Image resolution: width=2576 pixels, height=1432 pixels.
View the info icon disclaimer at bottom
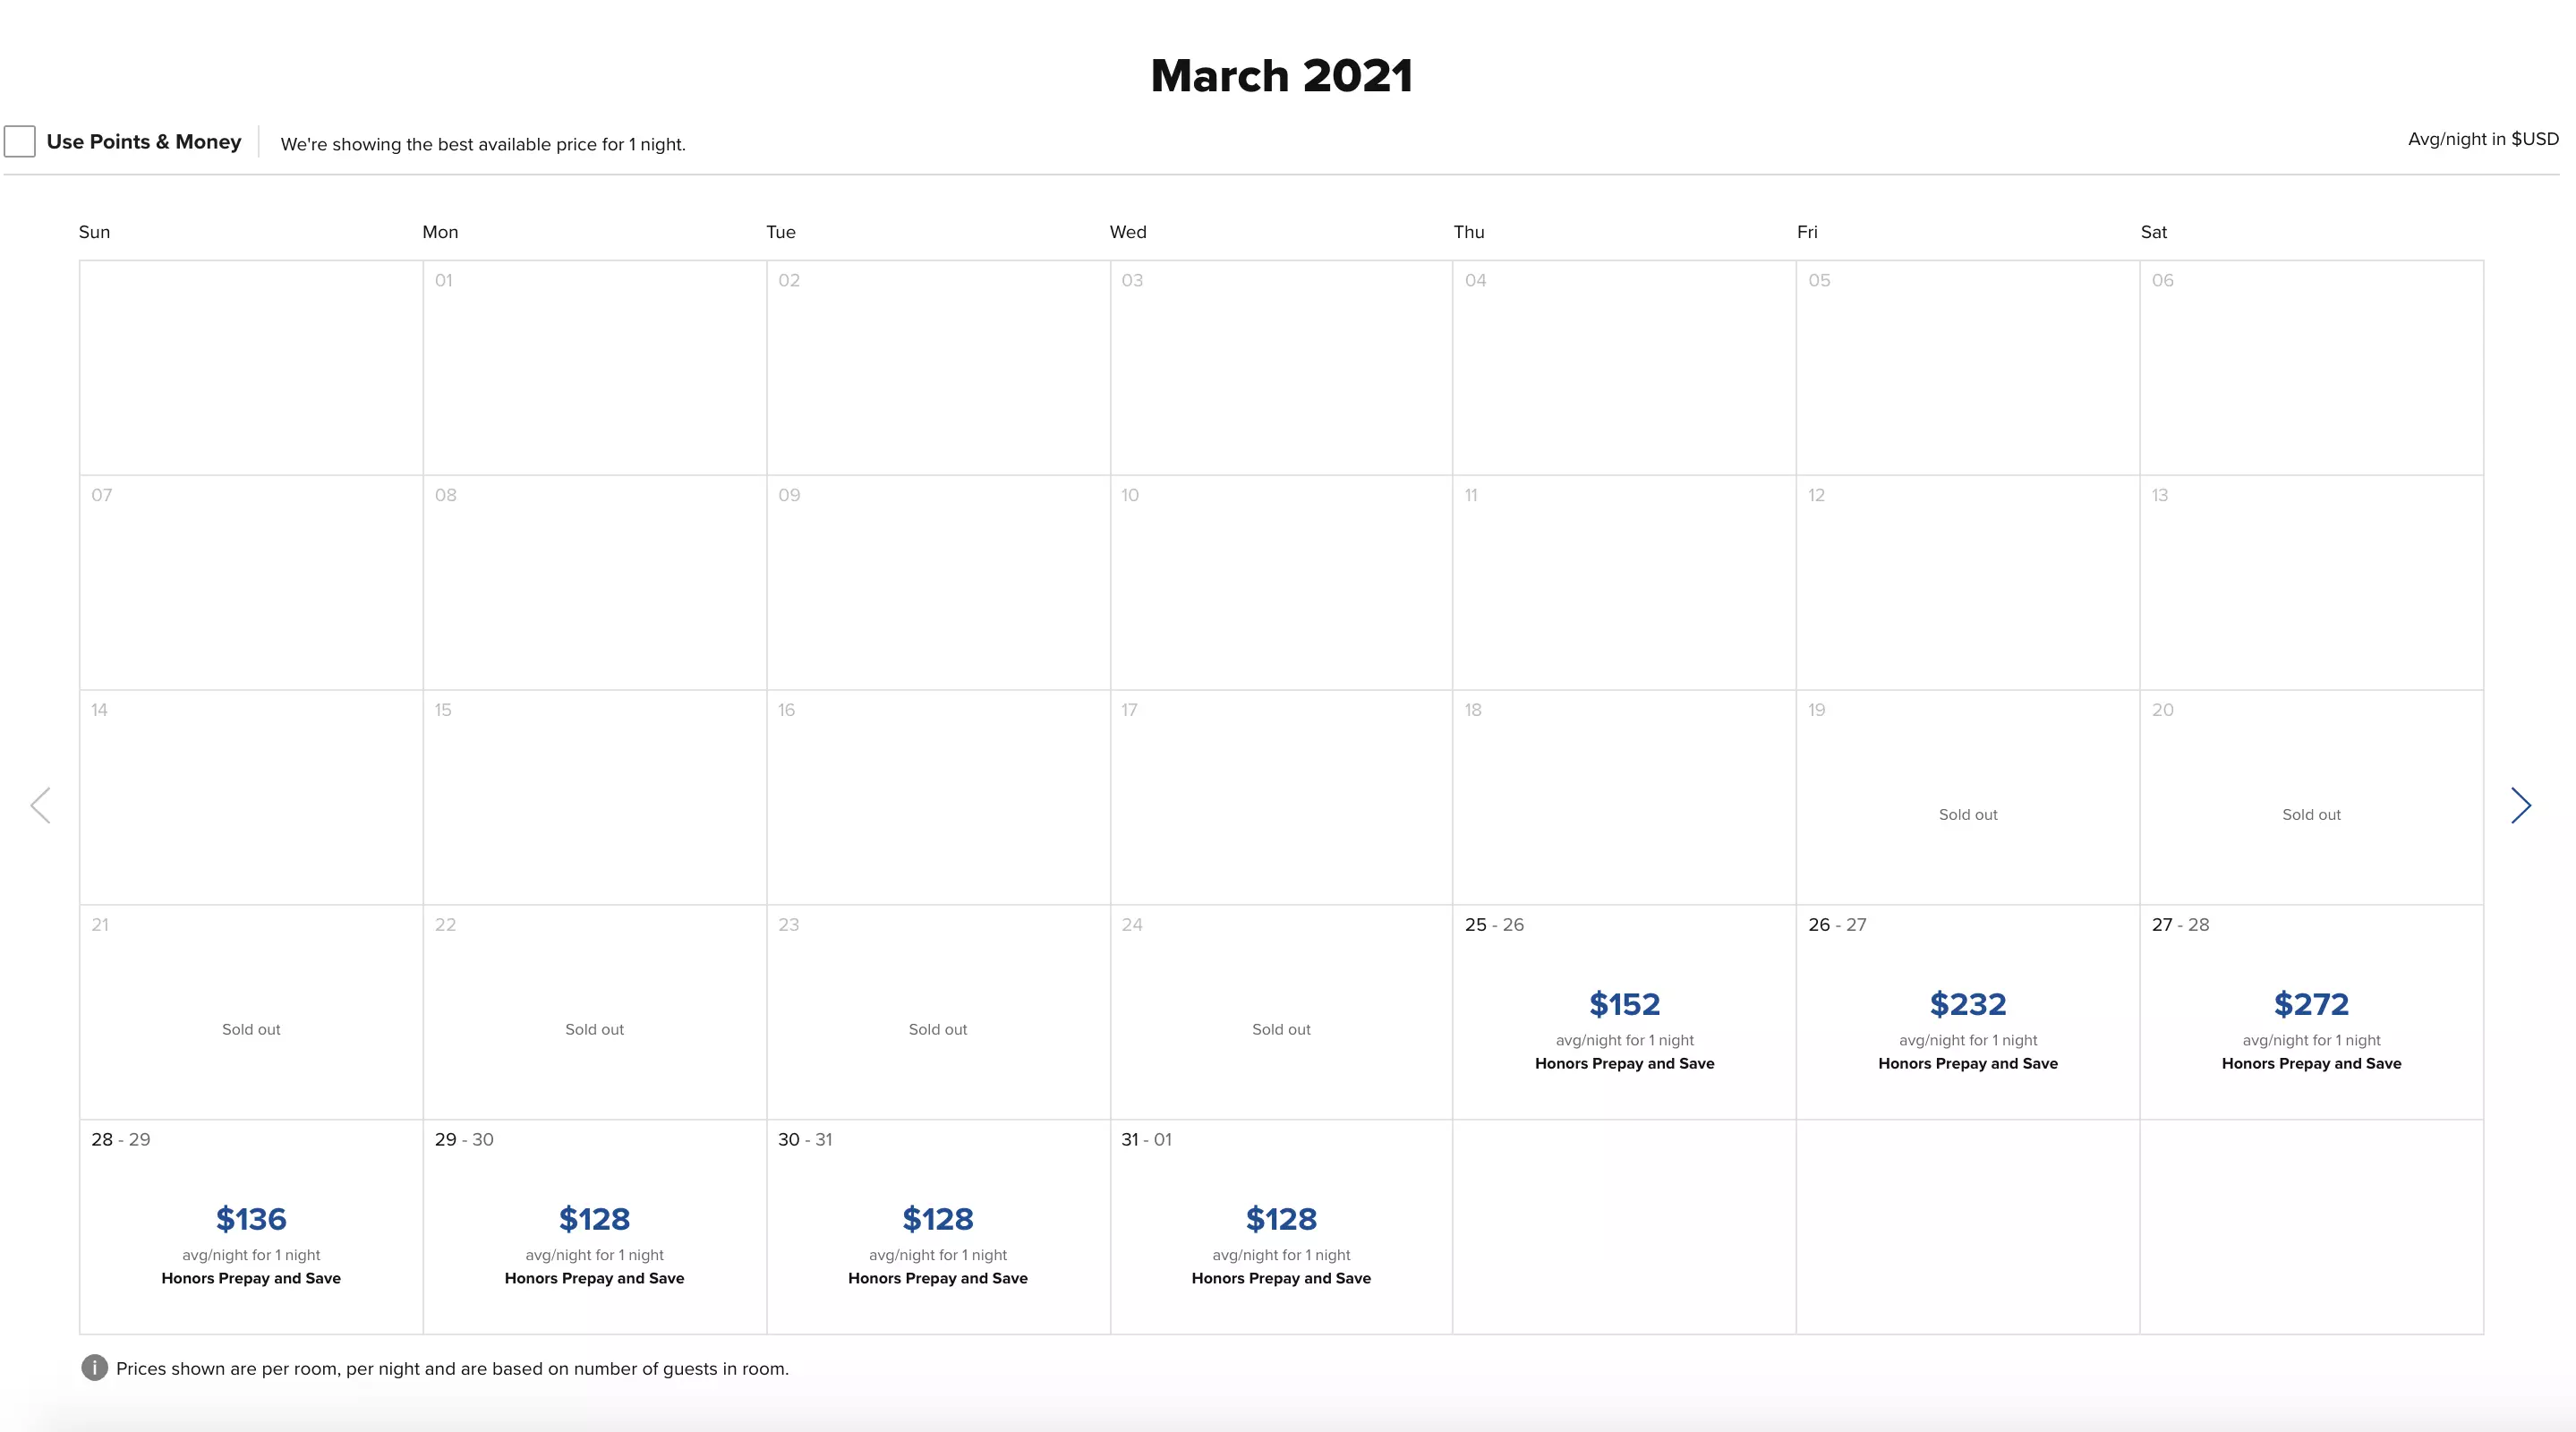pos(93,1368)
